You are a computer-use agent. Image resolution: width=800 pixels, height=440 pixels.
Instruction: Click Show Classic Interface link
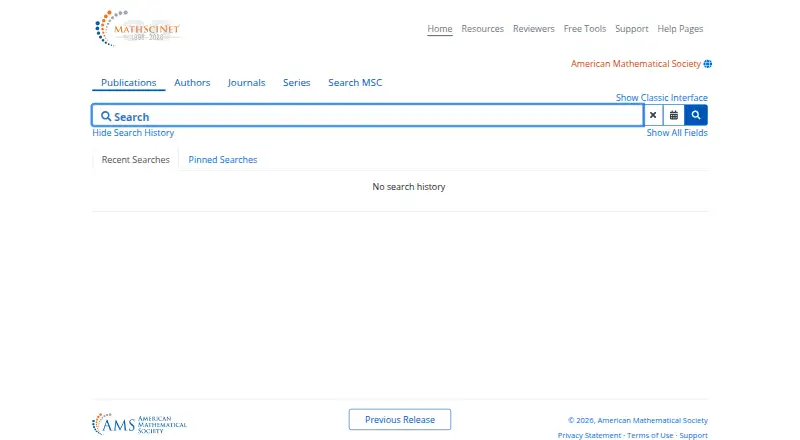pos(662,97)
